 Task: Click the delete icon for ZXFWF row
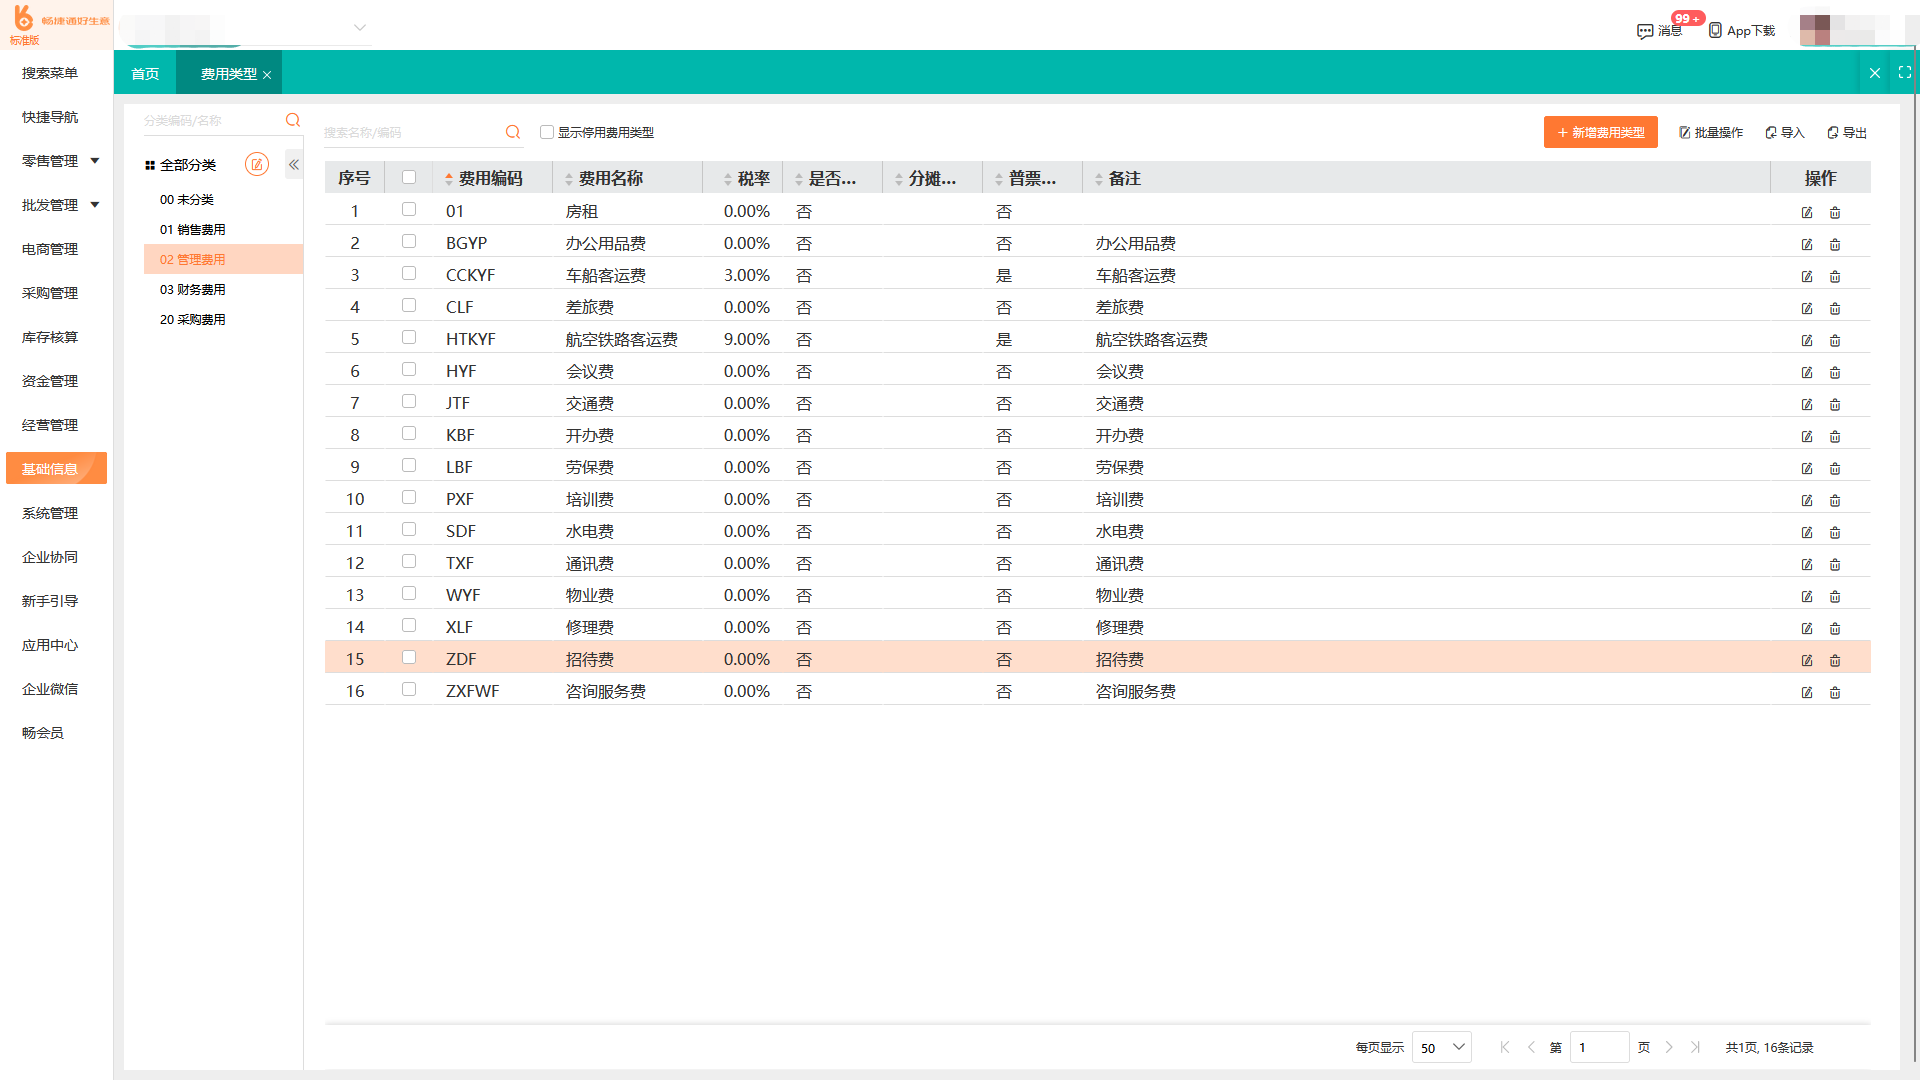click(1836, 690)
